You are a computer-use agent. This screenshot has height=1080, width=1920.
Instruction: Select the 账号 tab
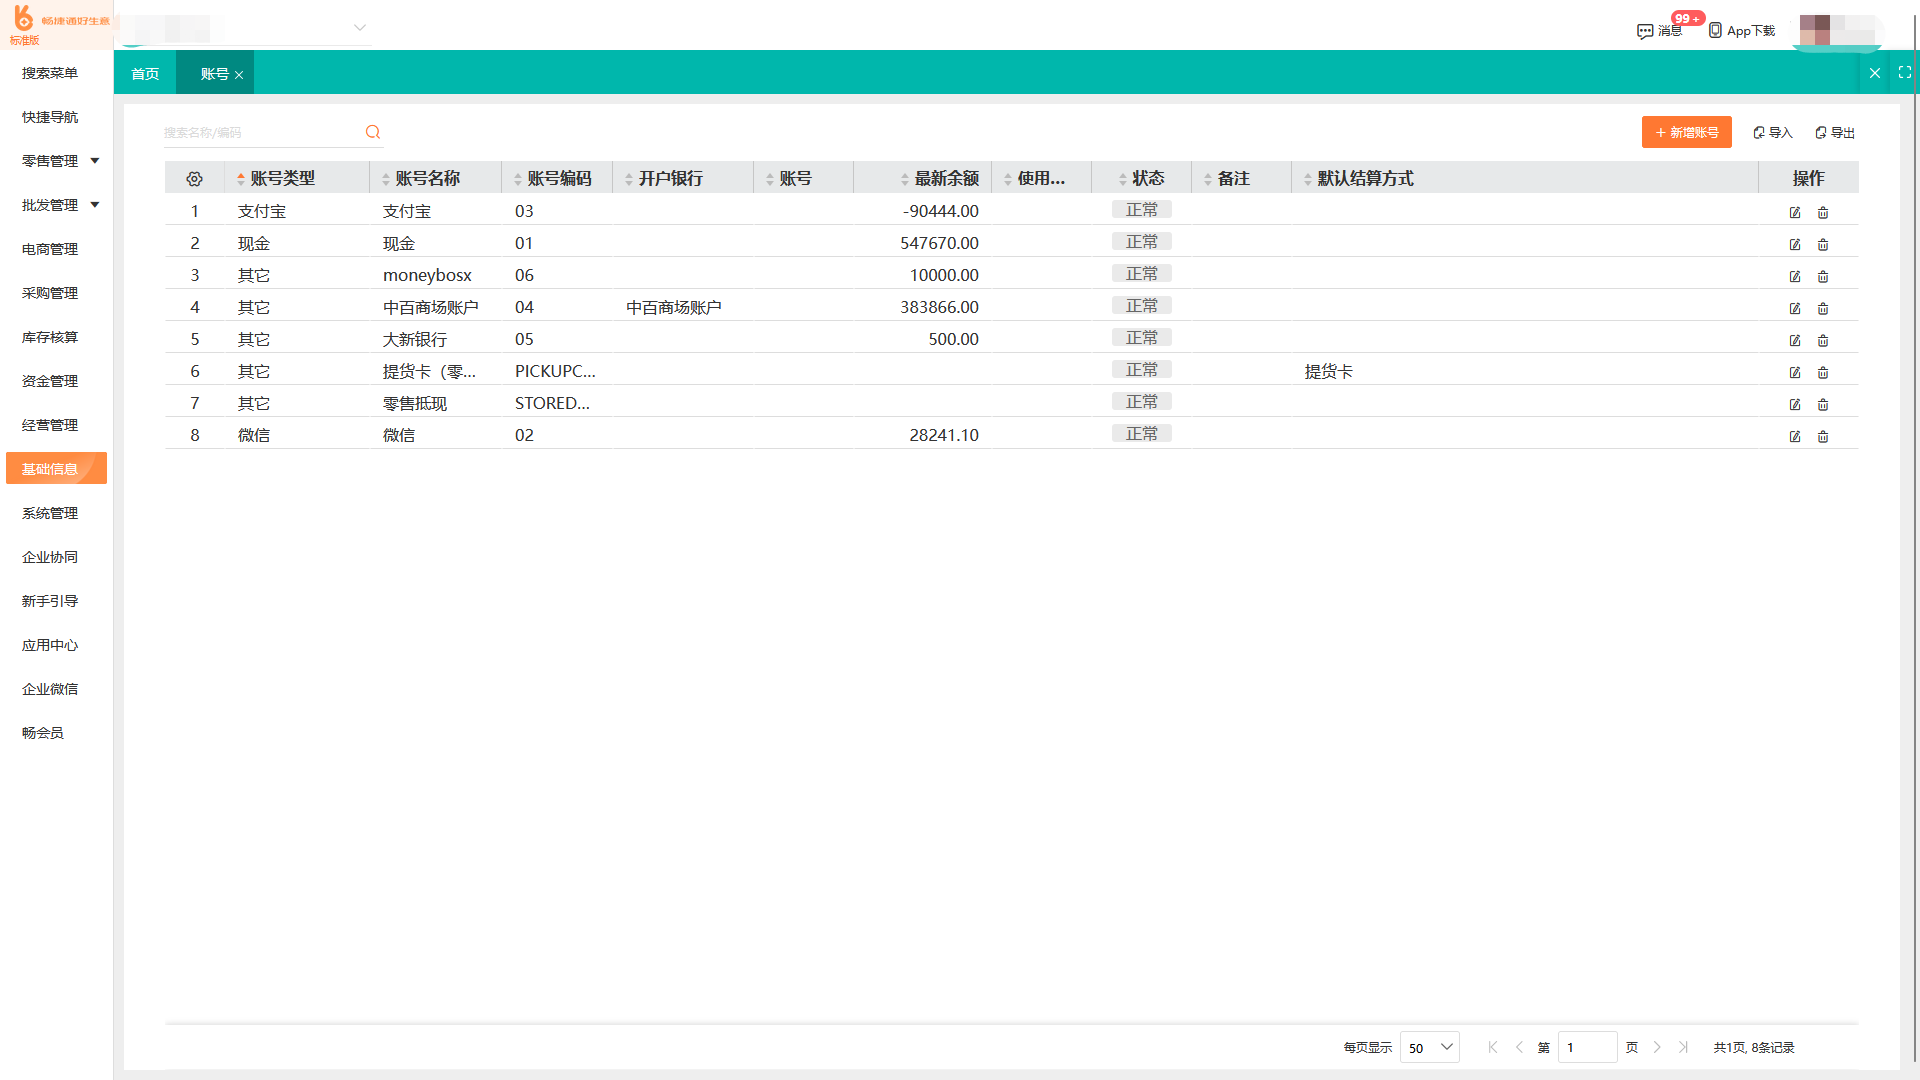[215, 73]
